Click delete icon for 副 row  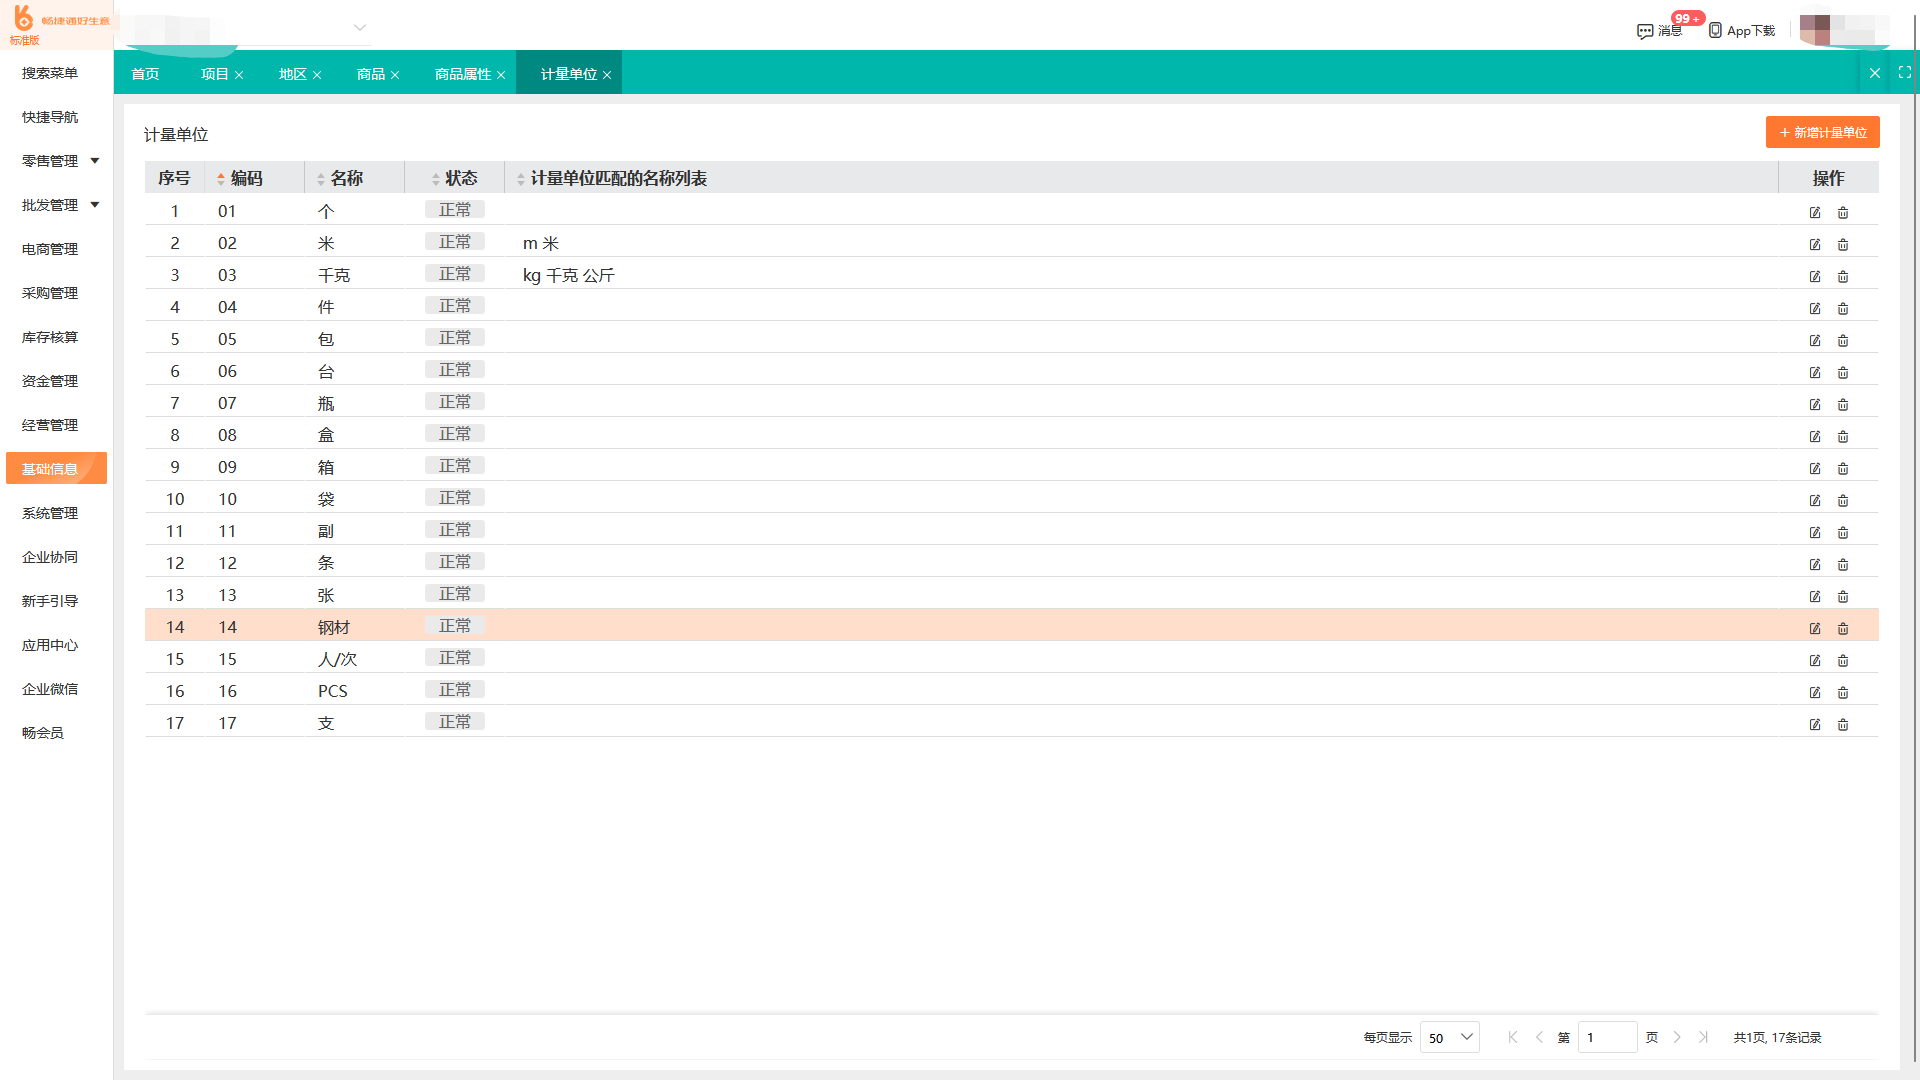click(1844, 531)
